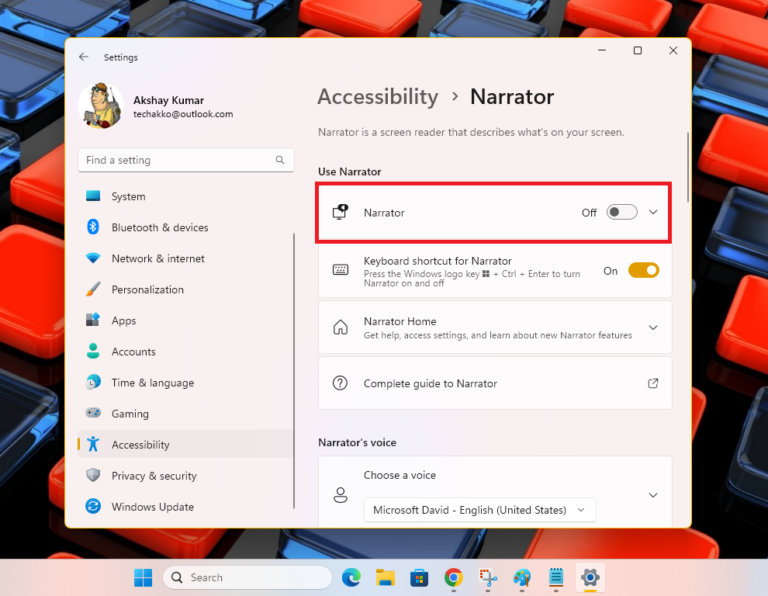Screen dimensions: 768x596
Task: Click the Bluetooth icon in sidebar
Action: (93, 227)
